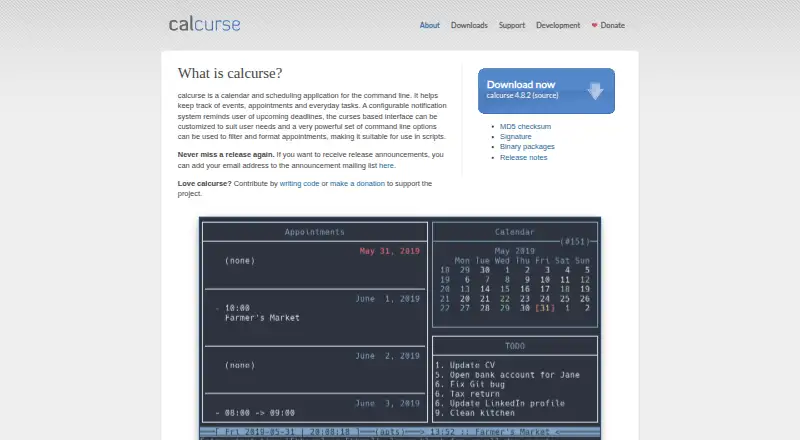The width and height of the screenshot is (800, 440).
Task: Open the Support section
Action: coord(512,25)
